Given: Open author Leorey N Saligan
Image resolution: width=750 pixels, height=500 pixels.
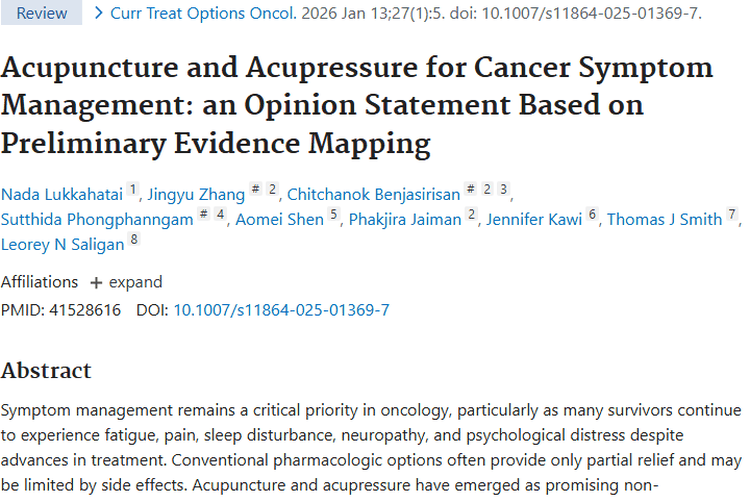Looking at the screenshot, I should pos(63,244).
